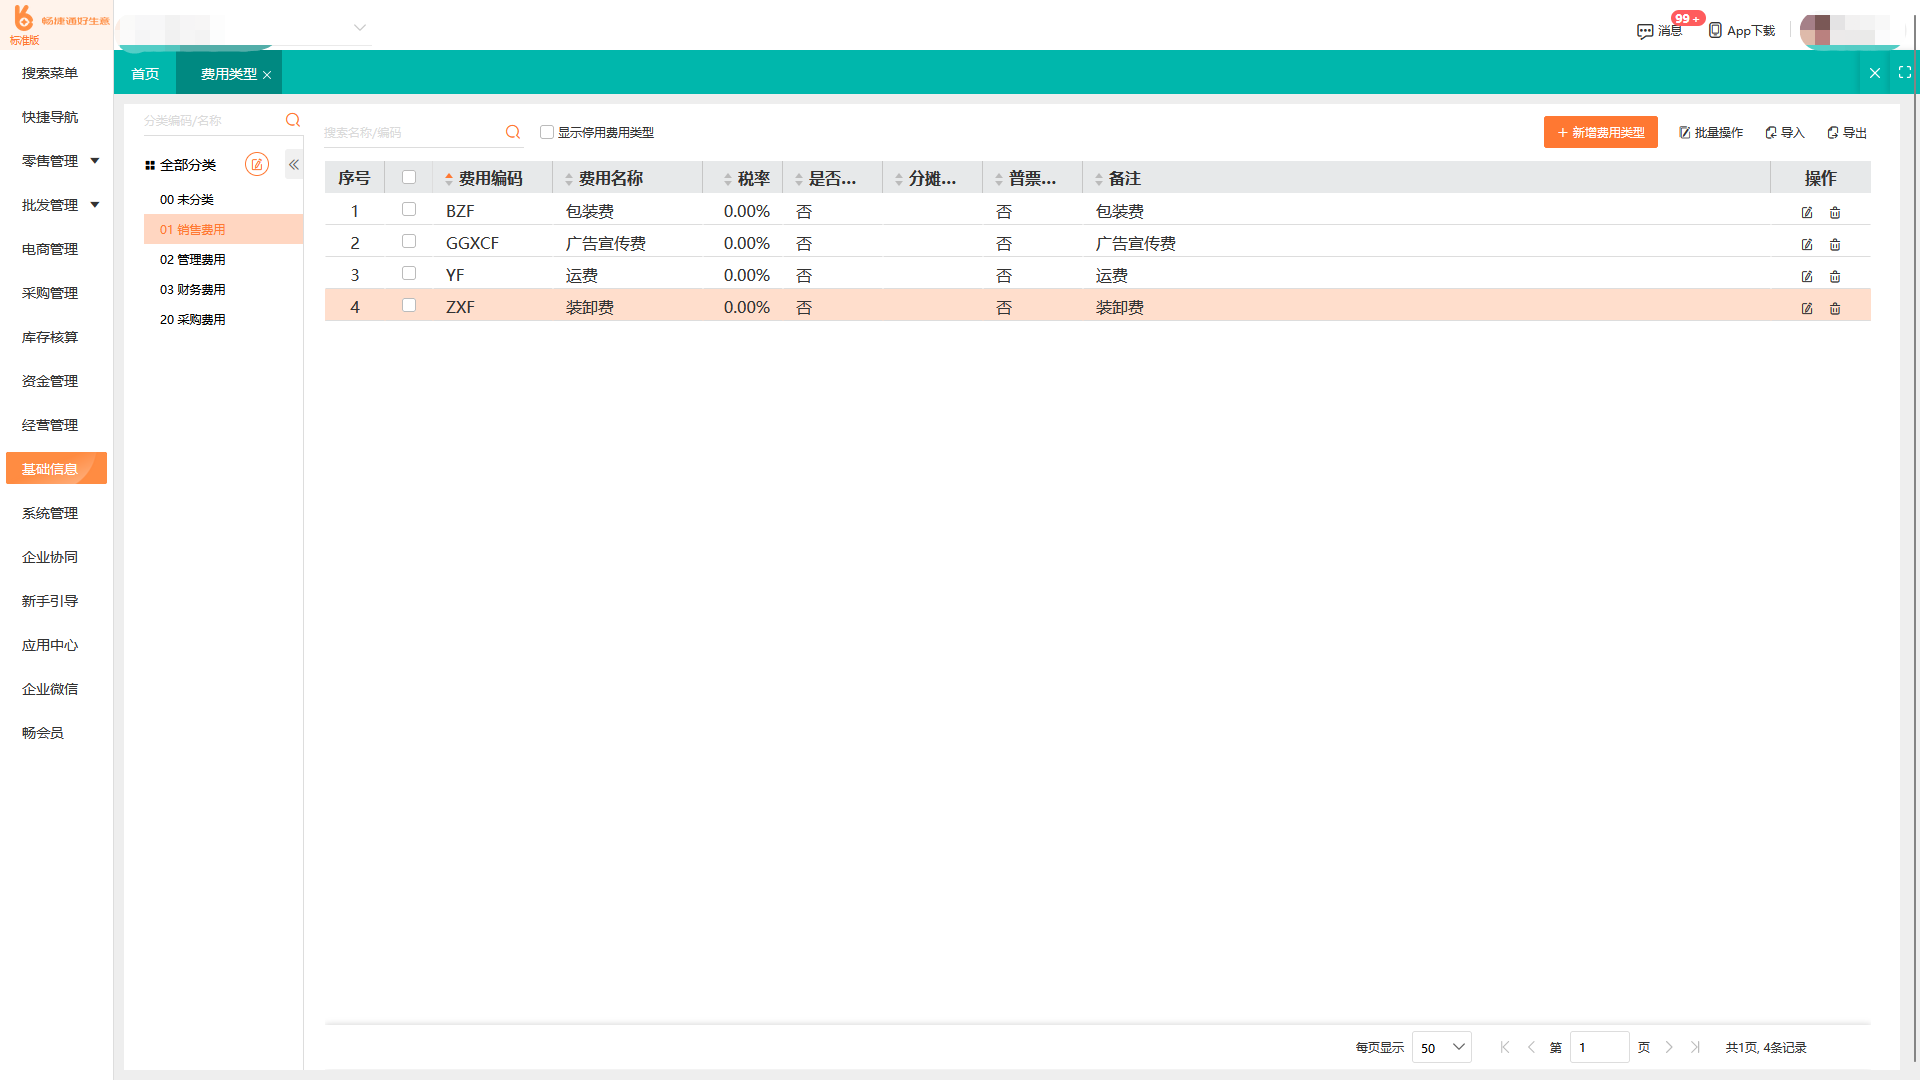
Task: Click the edit icon for BZF row
Action: 1807,212
